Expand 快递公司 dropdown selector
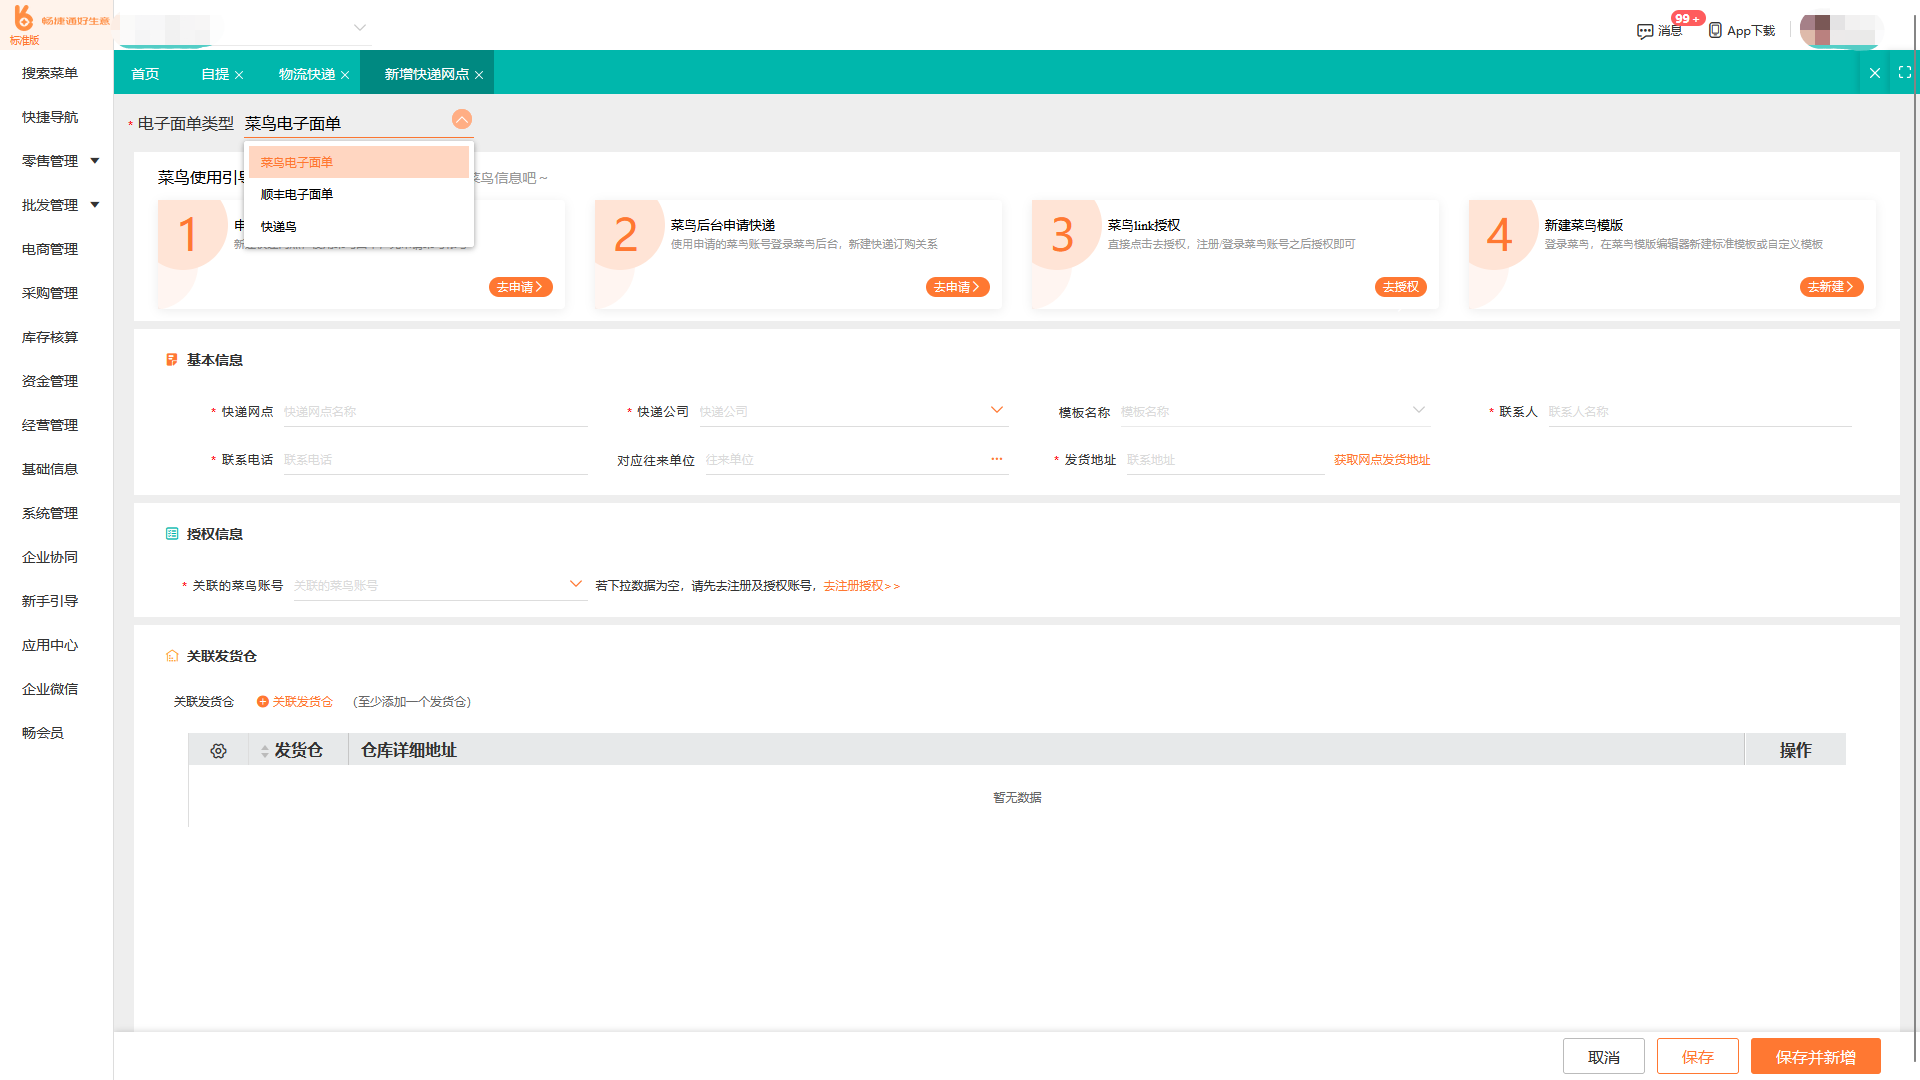This screenshot has height=1080, width=1920. 997,410
